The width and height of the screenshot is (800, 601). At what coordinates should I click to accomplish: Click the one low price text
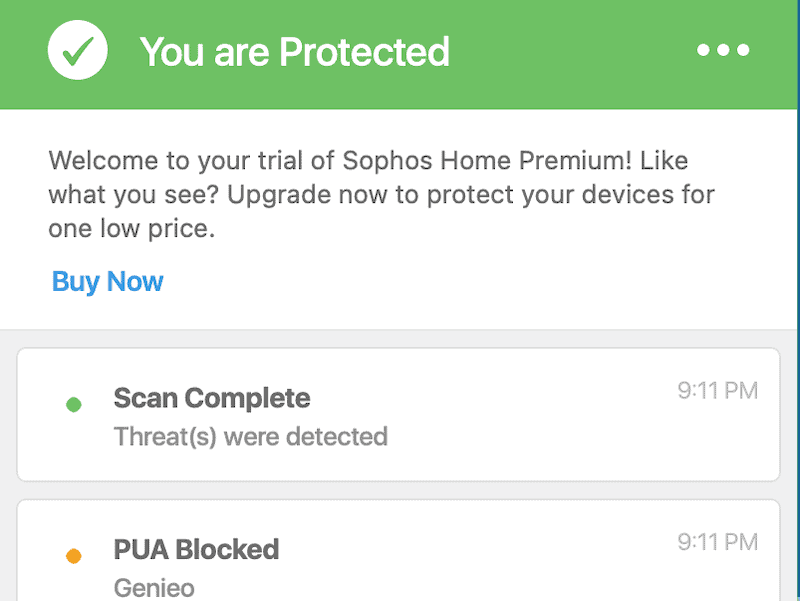(132, 229)
